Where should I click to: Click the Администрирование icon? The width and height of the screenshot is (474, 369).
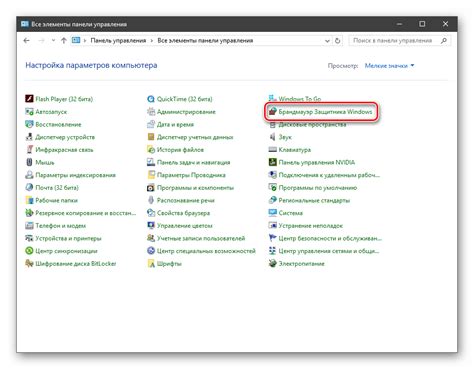(151, 112)
